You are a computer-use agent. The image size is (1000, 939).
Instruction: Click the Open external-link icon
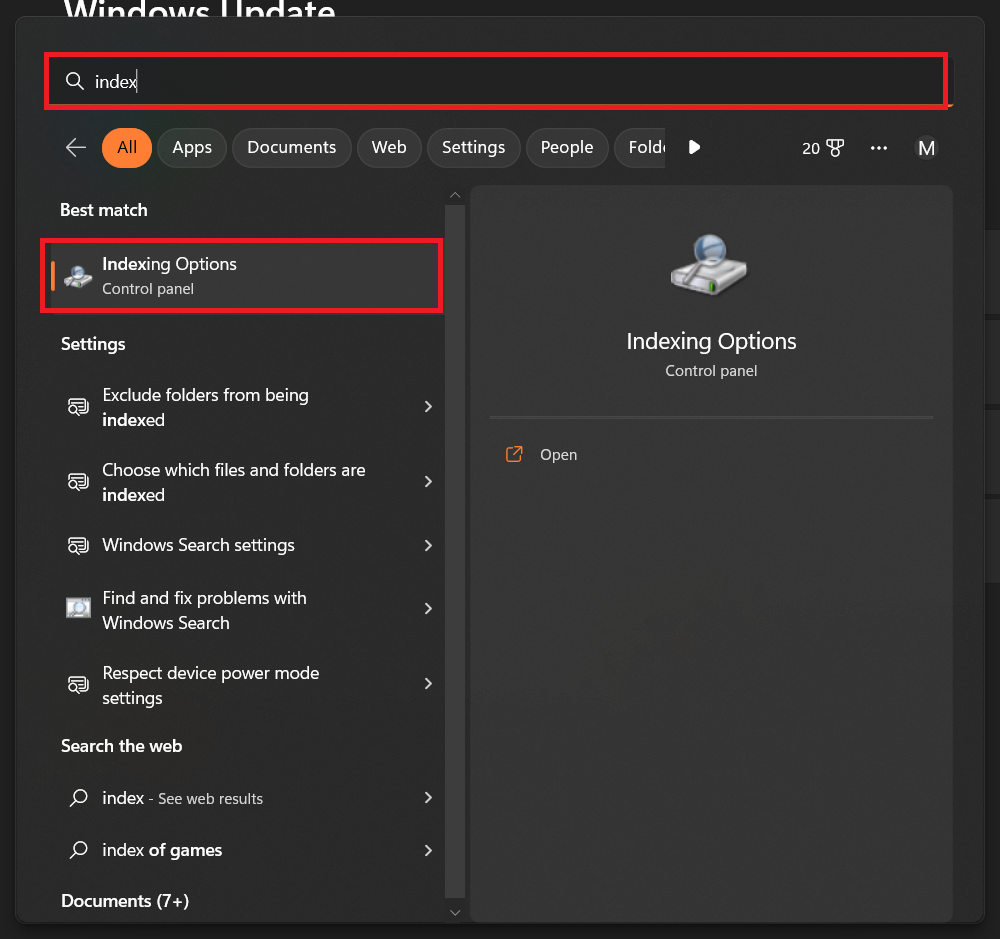514,454
